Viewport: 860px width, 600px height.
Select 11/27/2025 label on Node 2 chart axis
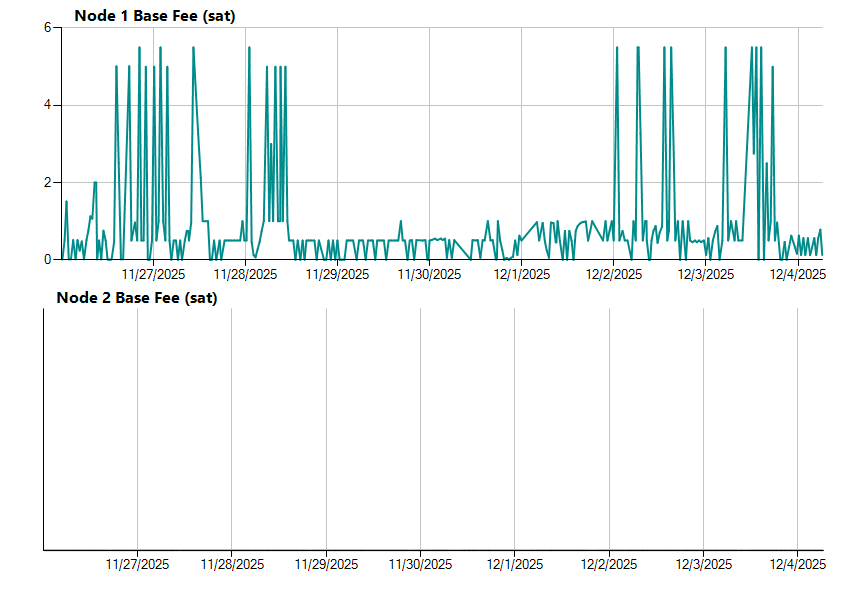137,564
